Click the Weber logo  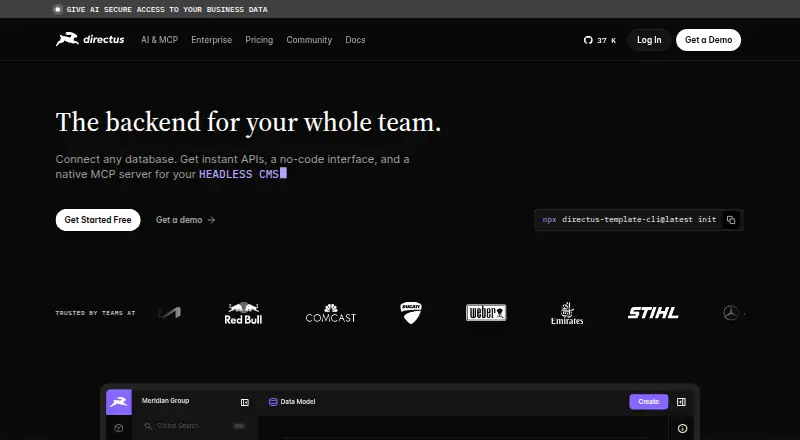click(486, 313)
